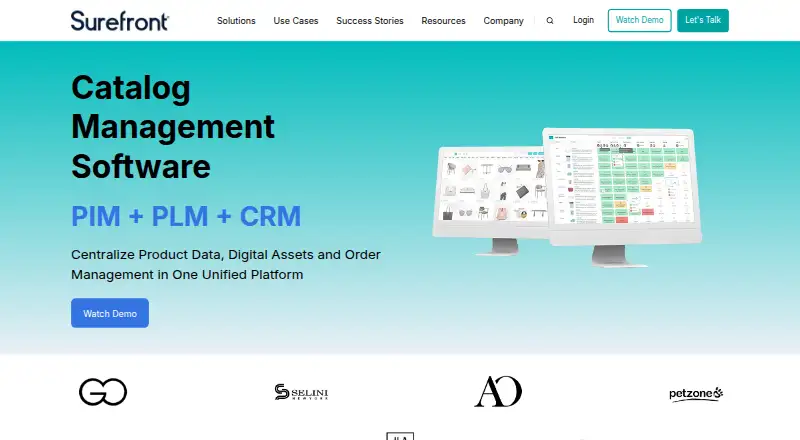This screenshot has width=800, height=440.
Task: Click the outlined Watch Demo header button
Action: click(x=639, y=20)
